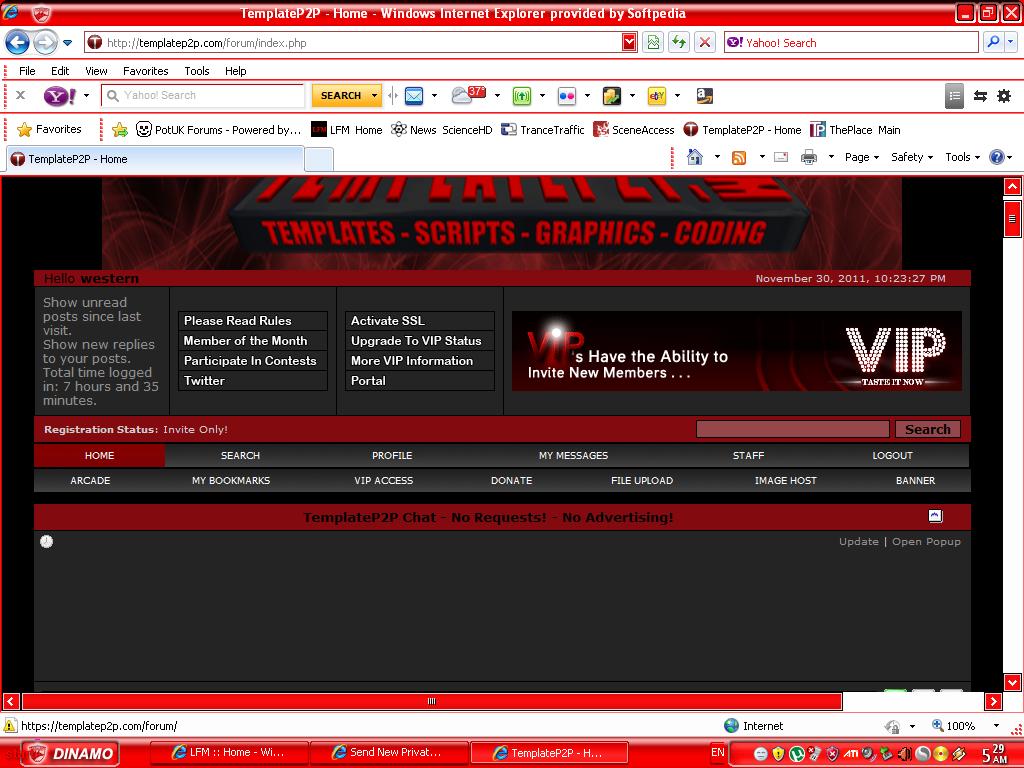Expand the Safety dropdown menu
This screenshot has height=768, width=1024.
tap(911, 157)
